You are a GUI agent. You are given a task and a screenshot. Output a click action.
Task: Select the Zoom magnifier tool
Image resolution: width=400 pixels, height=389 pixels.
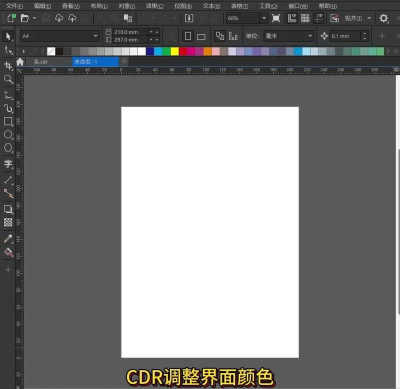pos(8,79)
